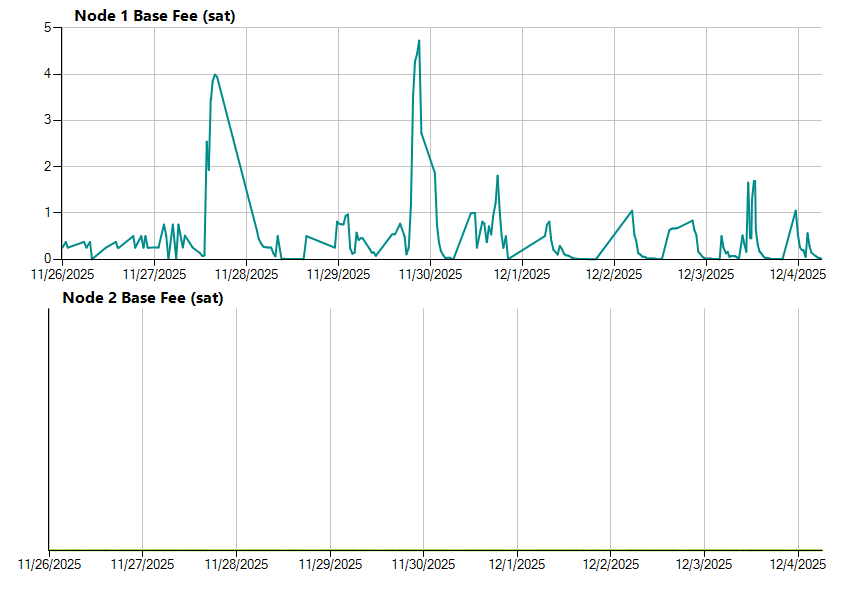Click y-axis label 4 on Node 1 chart
The width and height of the screenshot is (860, 600).
coord(47,74)
